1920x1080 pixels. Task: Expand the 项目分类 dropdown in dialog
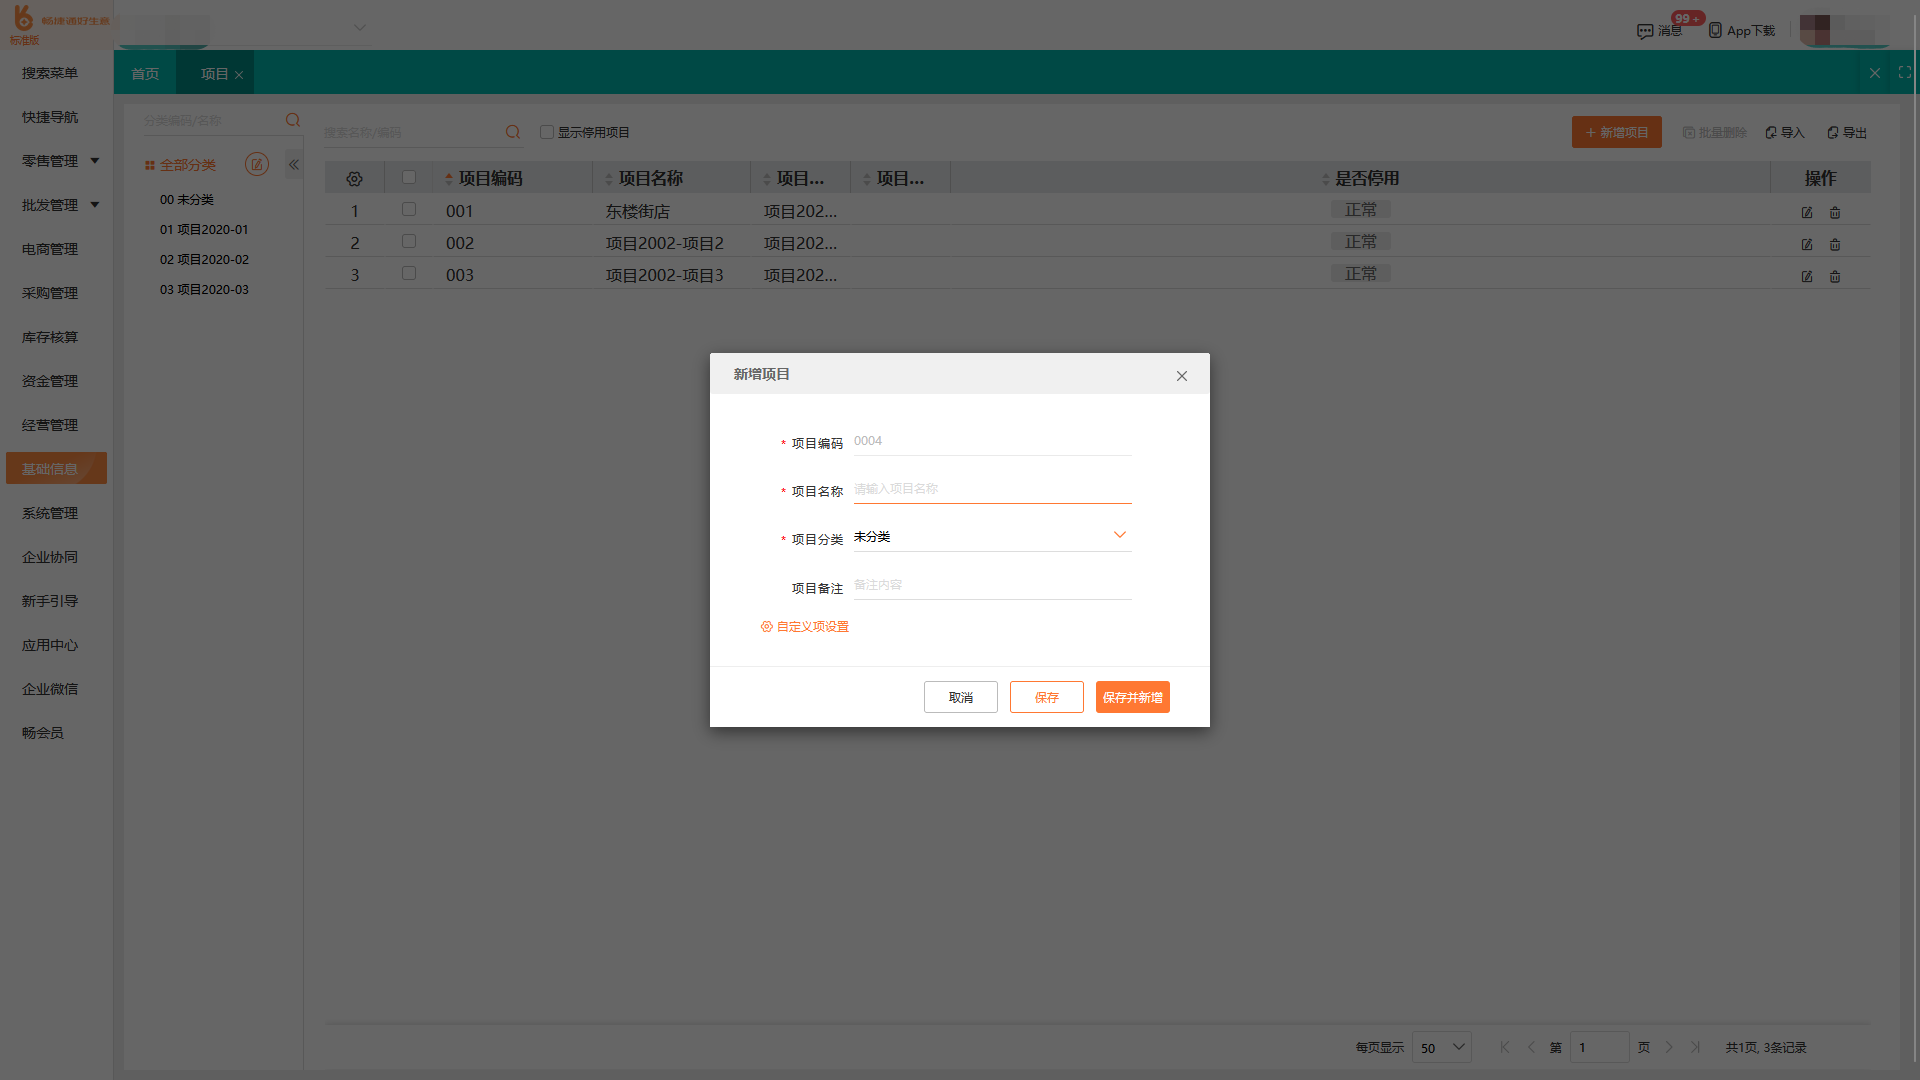[1120, 535]
